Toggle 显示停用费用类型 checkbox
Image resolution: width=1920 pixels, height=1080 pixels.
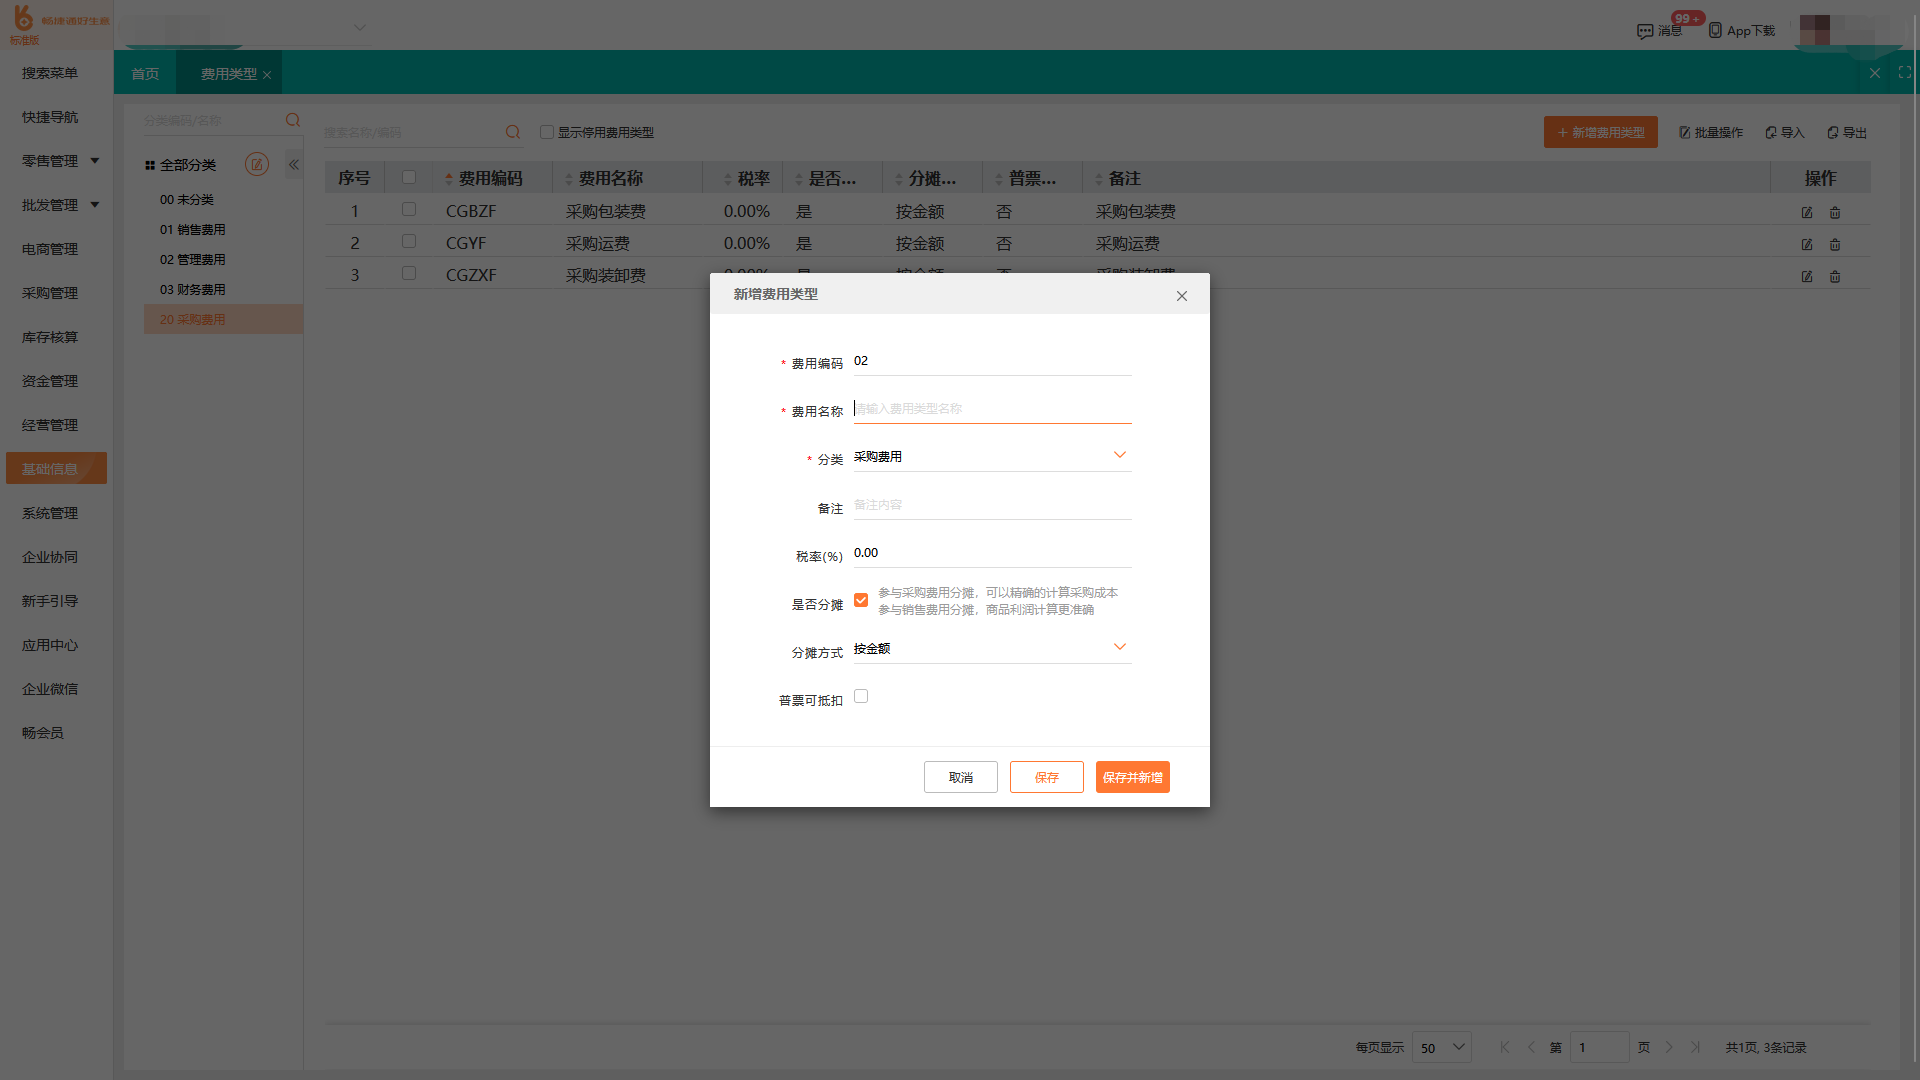pyautogui.click(x=546, y=131)
